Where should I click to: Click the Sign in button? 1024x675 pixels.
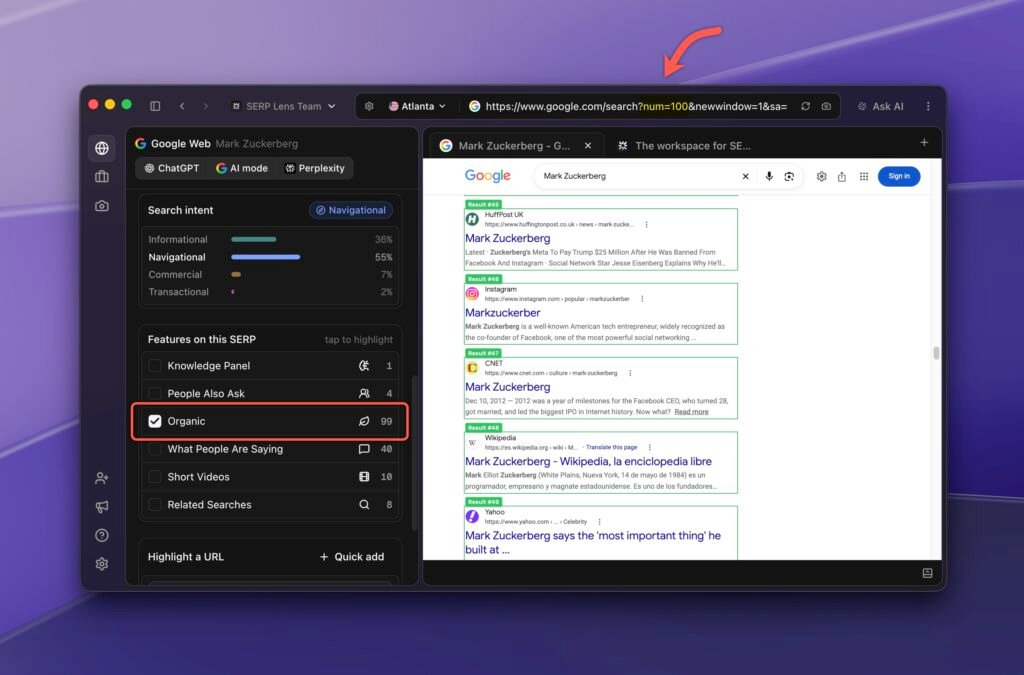[x=899, y=176]
